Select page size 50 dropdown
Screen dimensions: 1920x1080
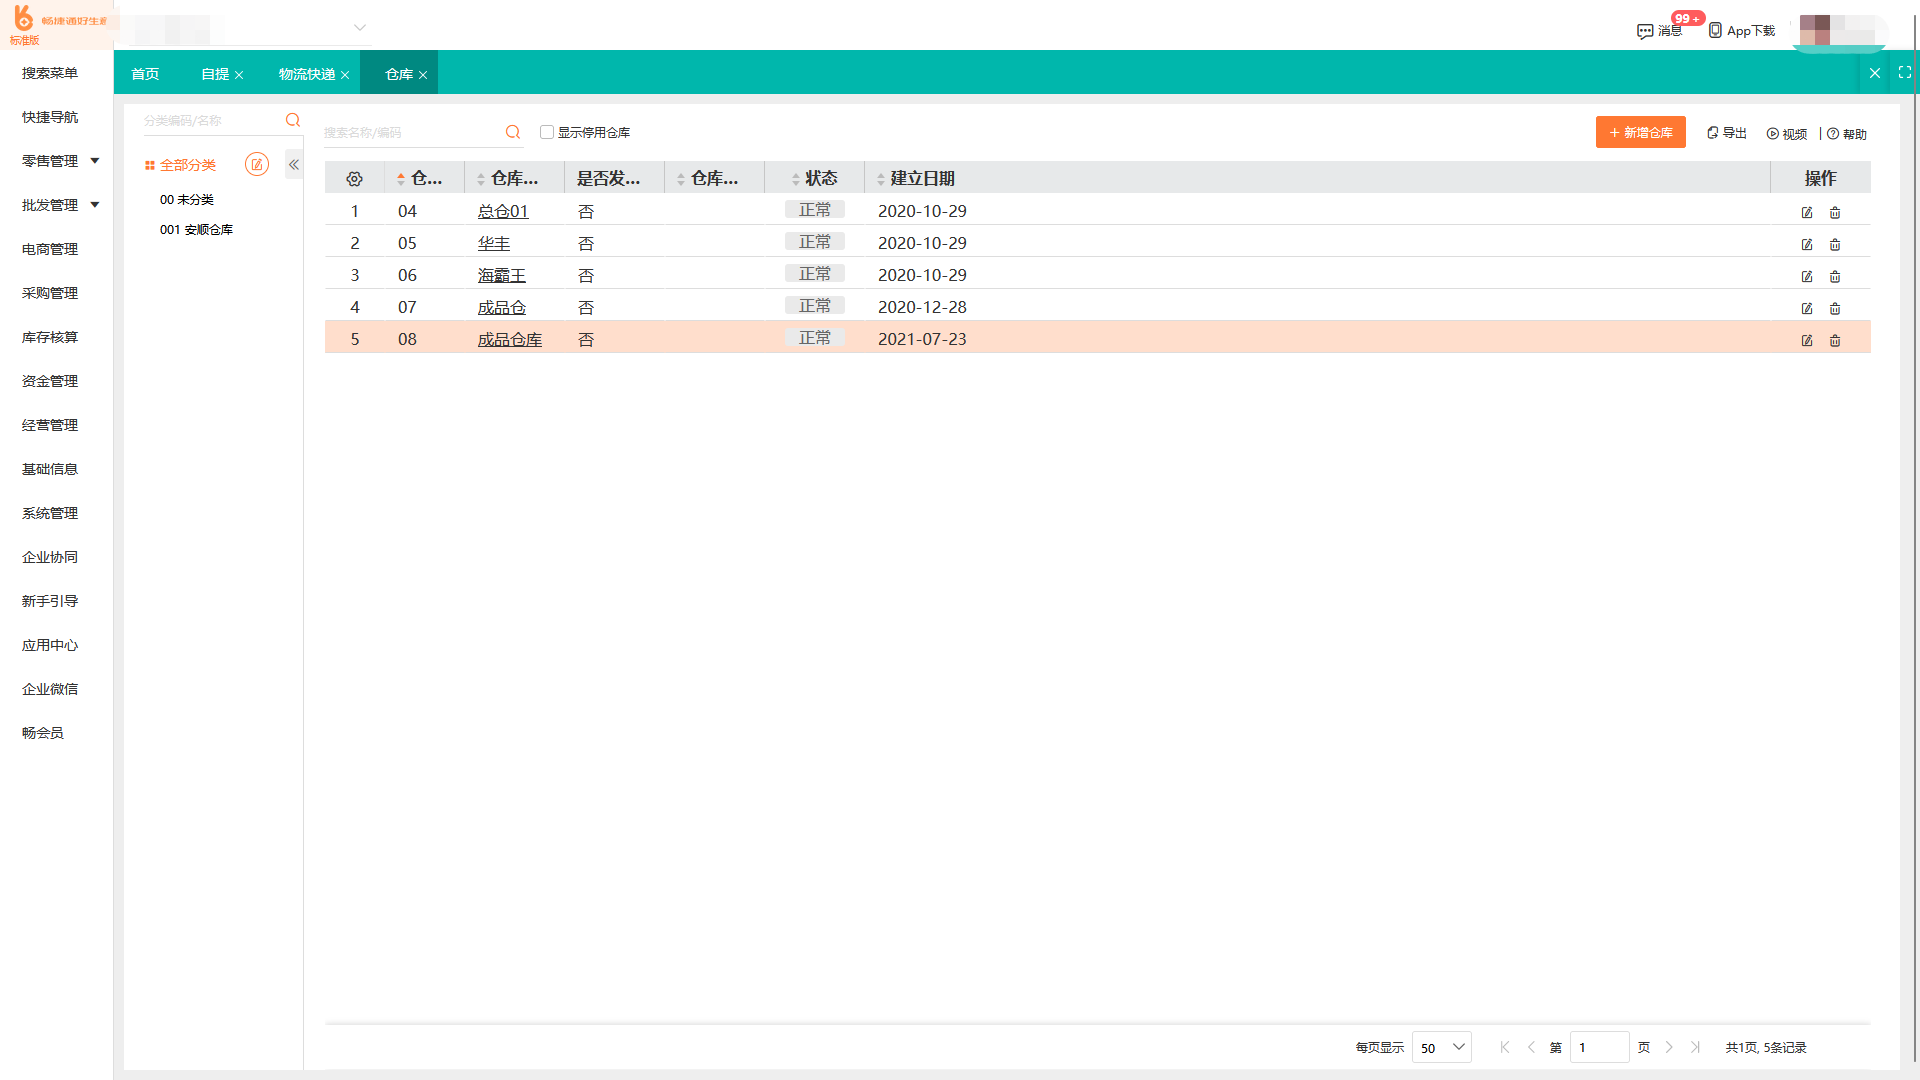(x=1439, y=1047)
